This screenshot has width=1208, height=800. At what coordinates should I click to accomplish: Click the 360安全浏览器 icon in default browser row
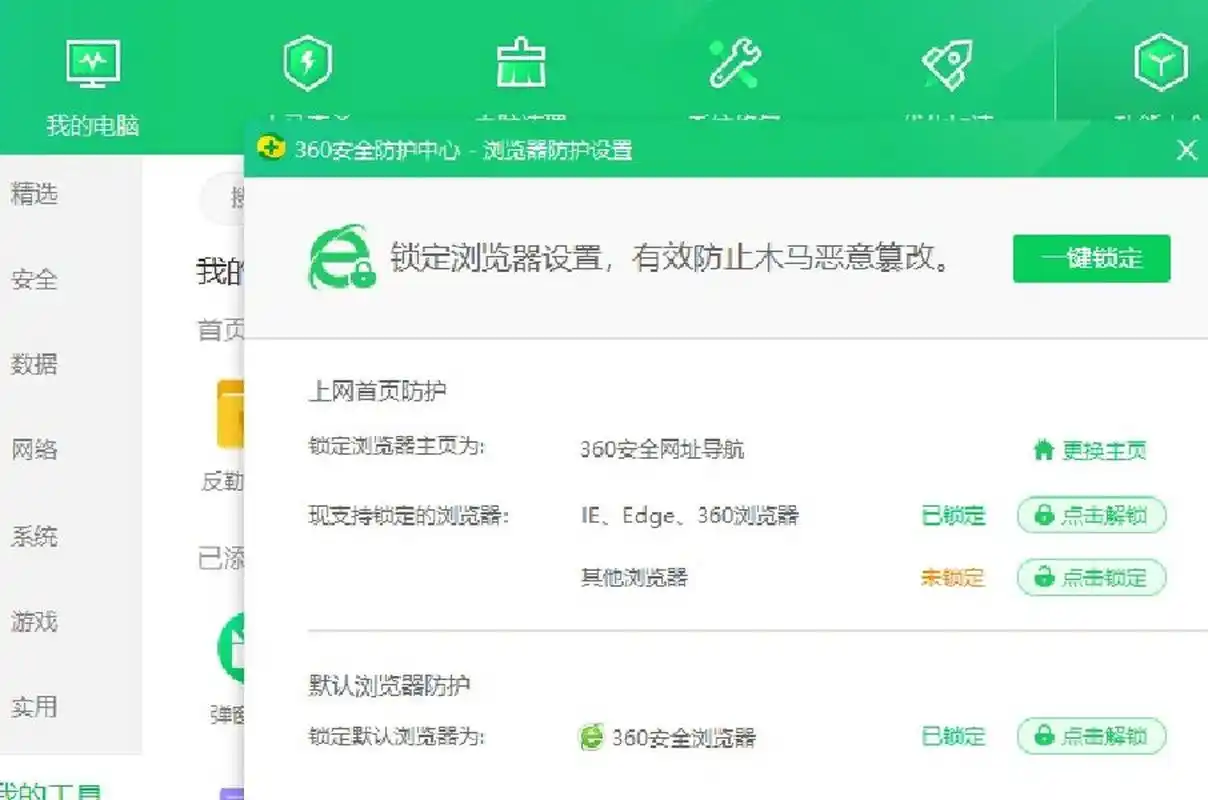pyautogui.click(x=591, y=738)
